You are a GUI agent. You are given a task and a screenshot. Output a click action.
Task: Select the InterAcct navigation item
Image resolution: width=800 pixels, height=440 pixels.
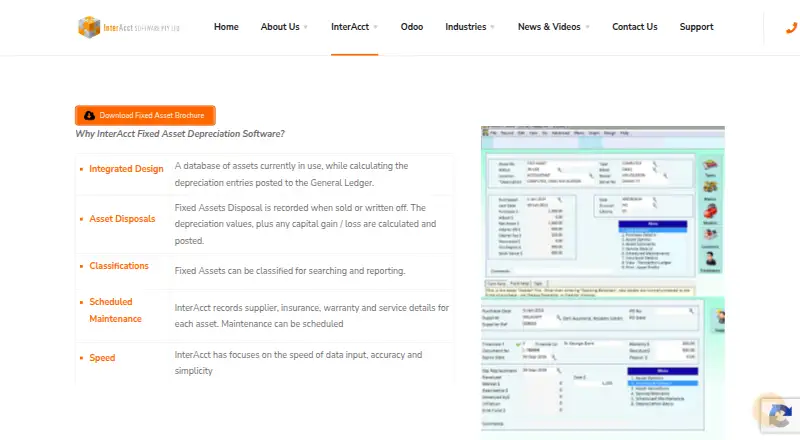tap(350, 27)
